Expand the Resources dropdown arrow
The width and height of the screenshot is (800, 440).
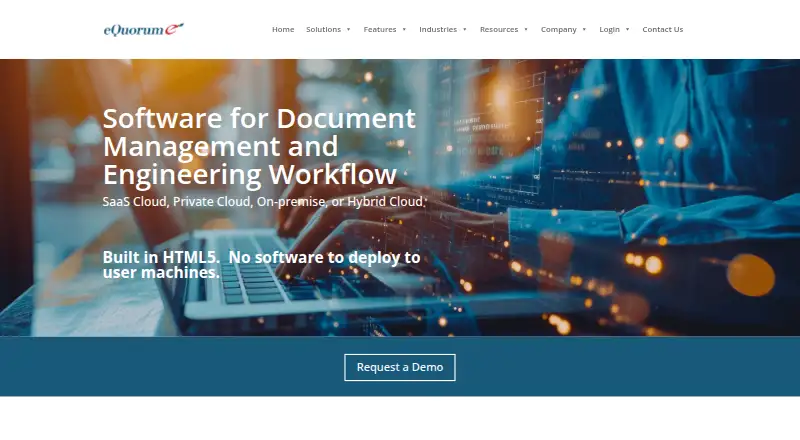click(526, 30)
